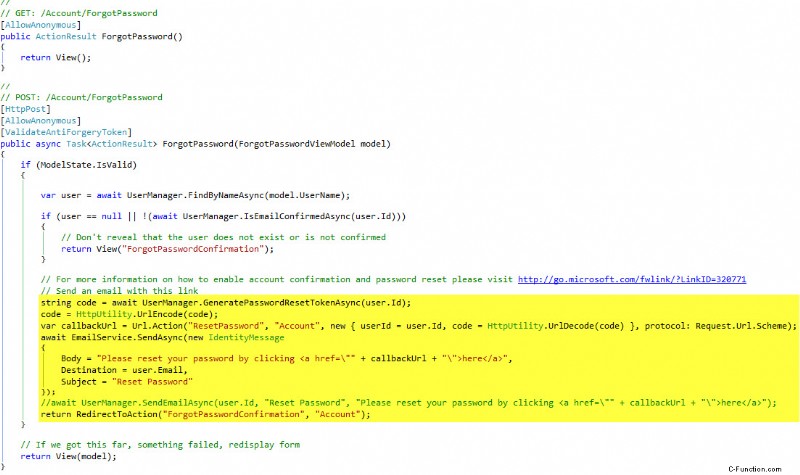Click the Destination = user.Email line
This screenshot has height=475, width=800.
[x=120, y=369]
